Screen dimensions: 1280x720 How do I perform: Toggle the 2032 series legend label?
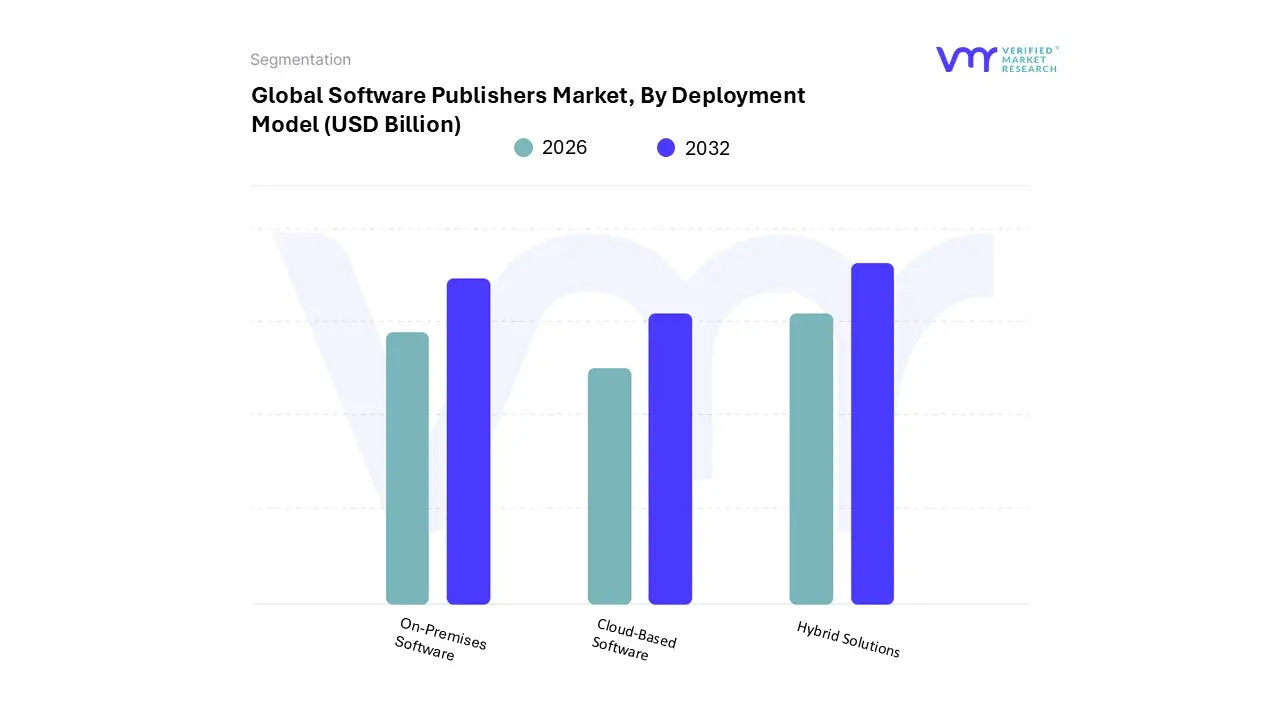click(x=707, y=149)
